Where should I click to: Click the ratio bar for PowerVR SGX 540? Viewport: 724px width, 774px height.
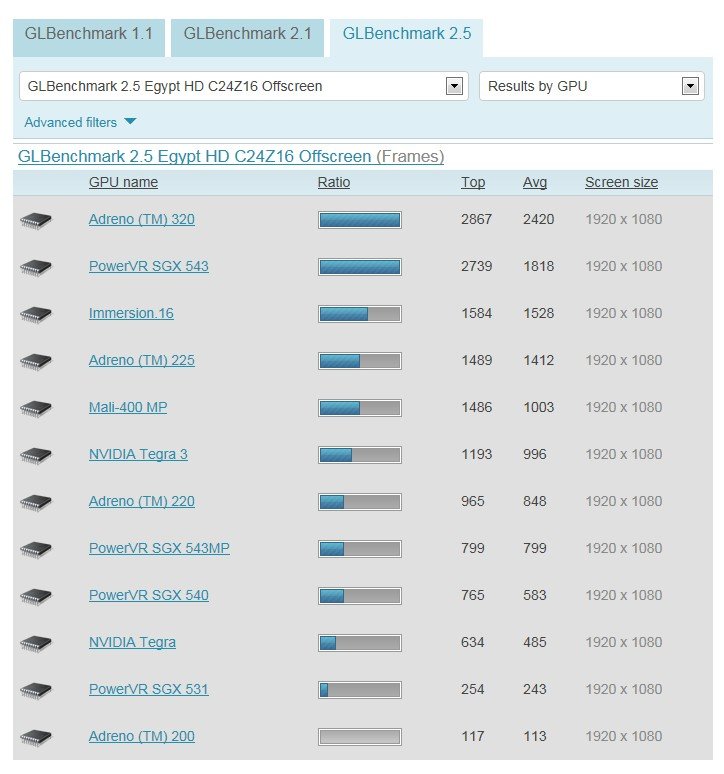click(360, 596)
